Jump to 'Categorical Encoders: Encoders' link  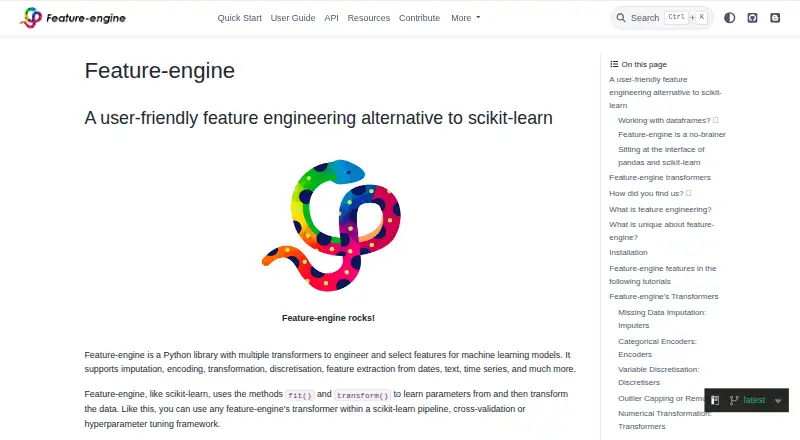tap(657, 348)
